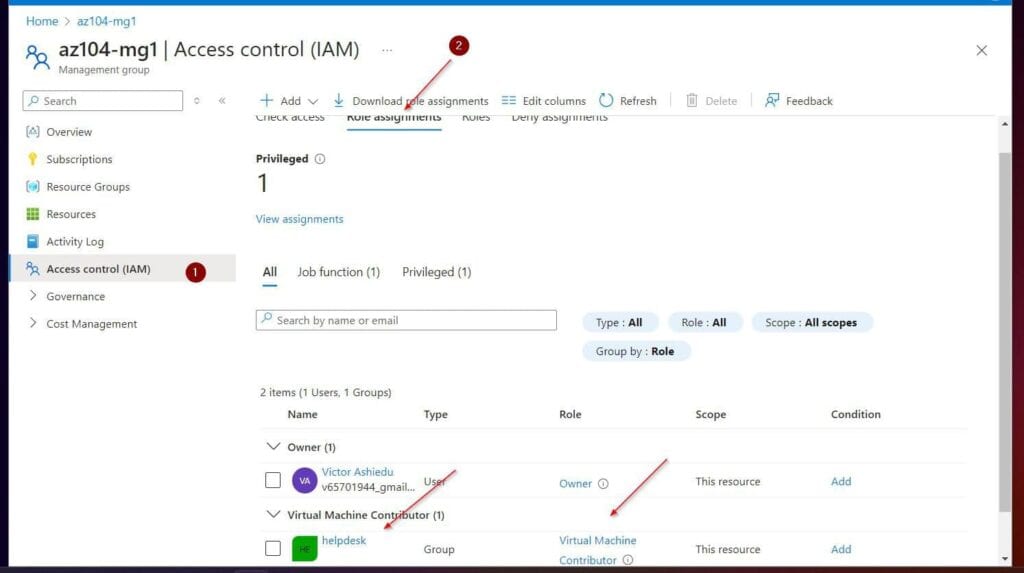Open the Overview sidebar icon
The width and height of the screenshot is (1024, 573).
33,131
